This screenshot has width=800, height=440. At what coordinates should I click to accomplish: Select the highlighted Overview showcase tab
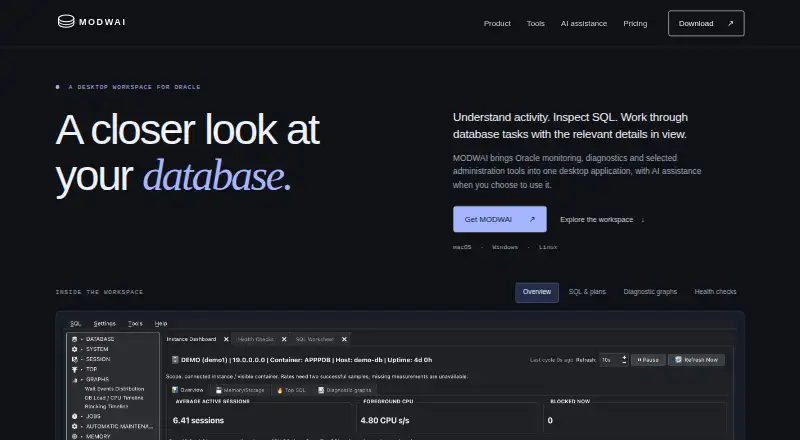(x=537, y=292)
